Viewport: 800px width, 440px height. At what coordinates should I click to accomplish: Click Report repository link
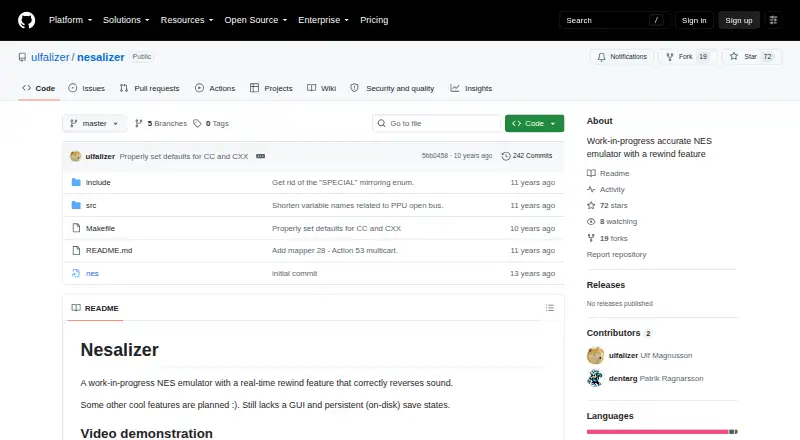coord(616,254)
